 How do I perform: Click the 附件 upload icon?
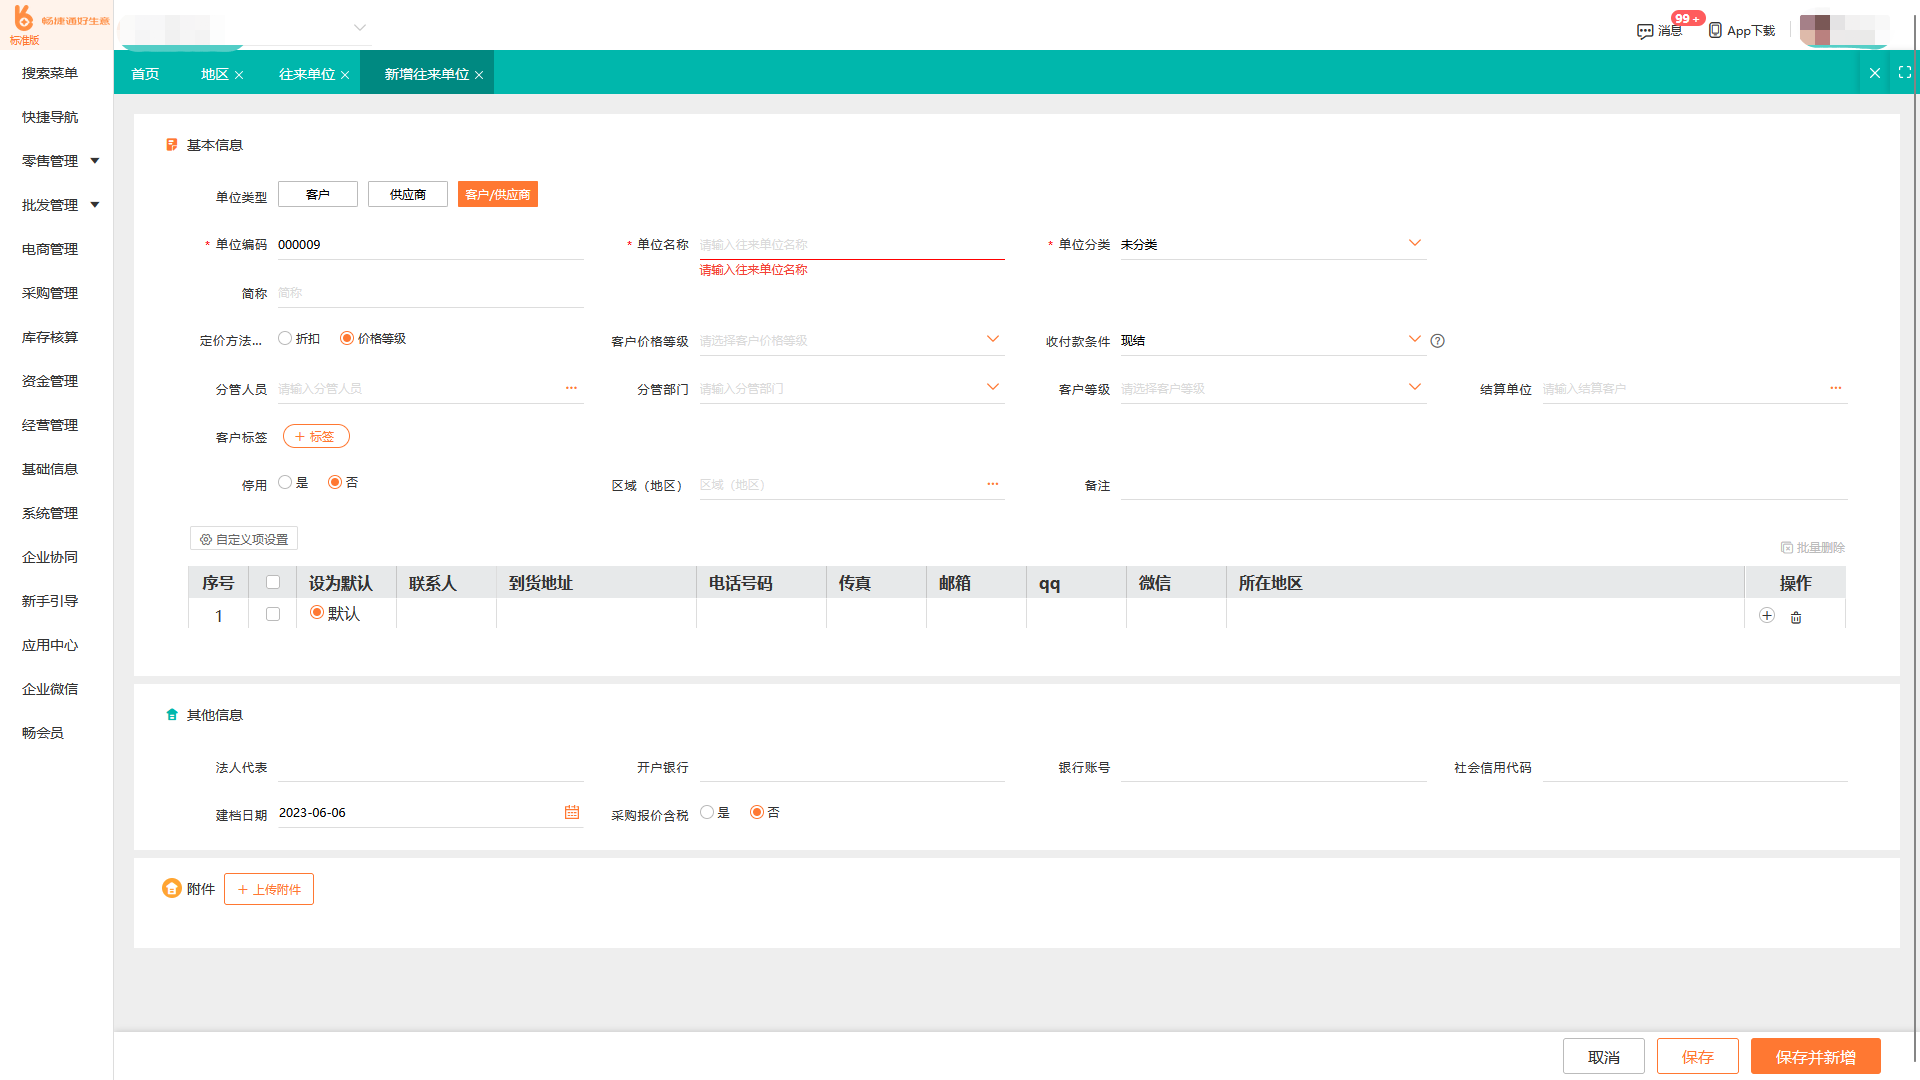pos(270,889)
